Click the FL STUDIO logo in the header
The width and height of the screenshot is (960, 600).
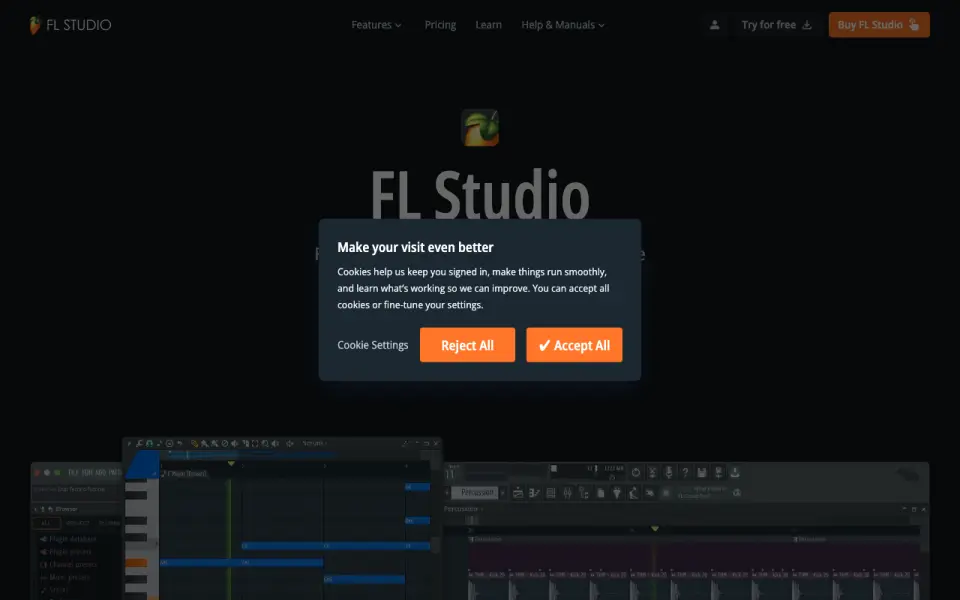[70, 25]
